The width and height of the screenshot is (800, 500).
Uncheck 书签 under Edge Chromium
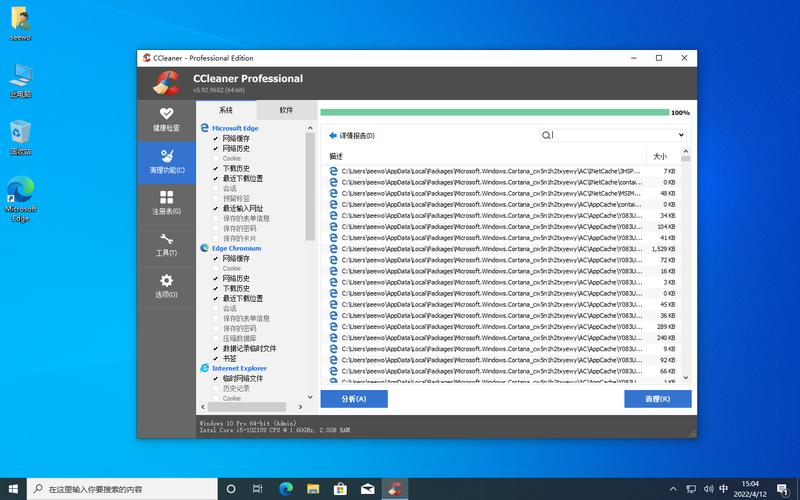[x=215, y=358]
